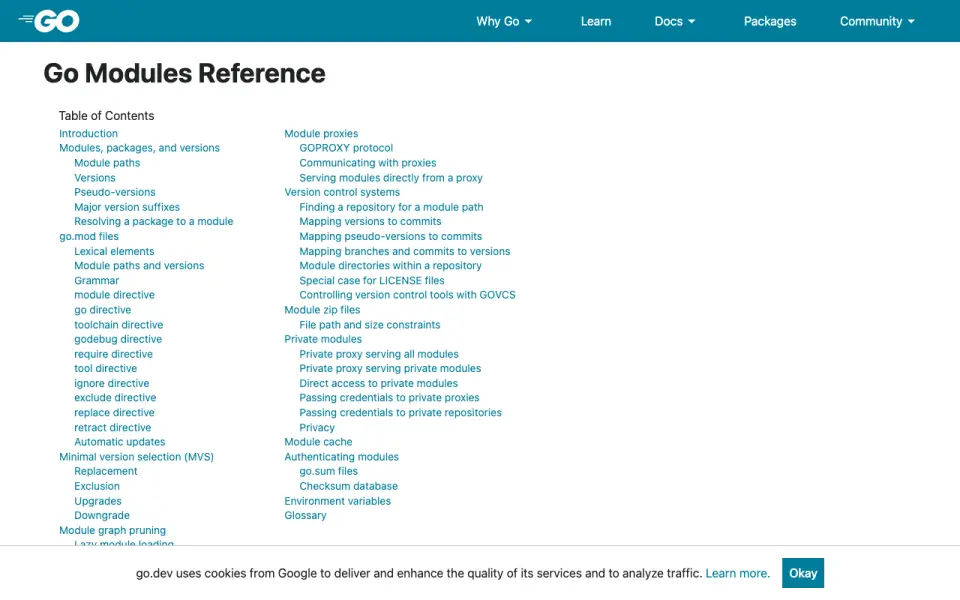The height and width of the screenshot is (600, 960).
Task: Open retract directive link
Action: (x=113, y=427)
